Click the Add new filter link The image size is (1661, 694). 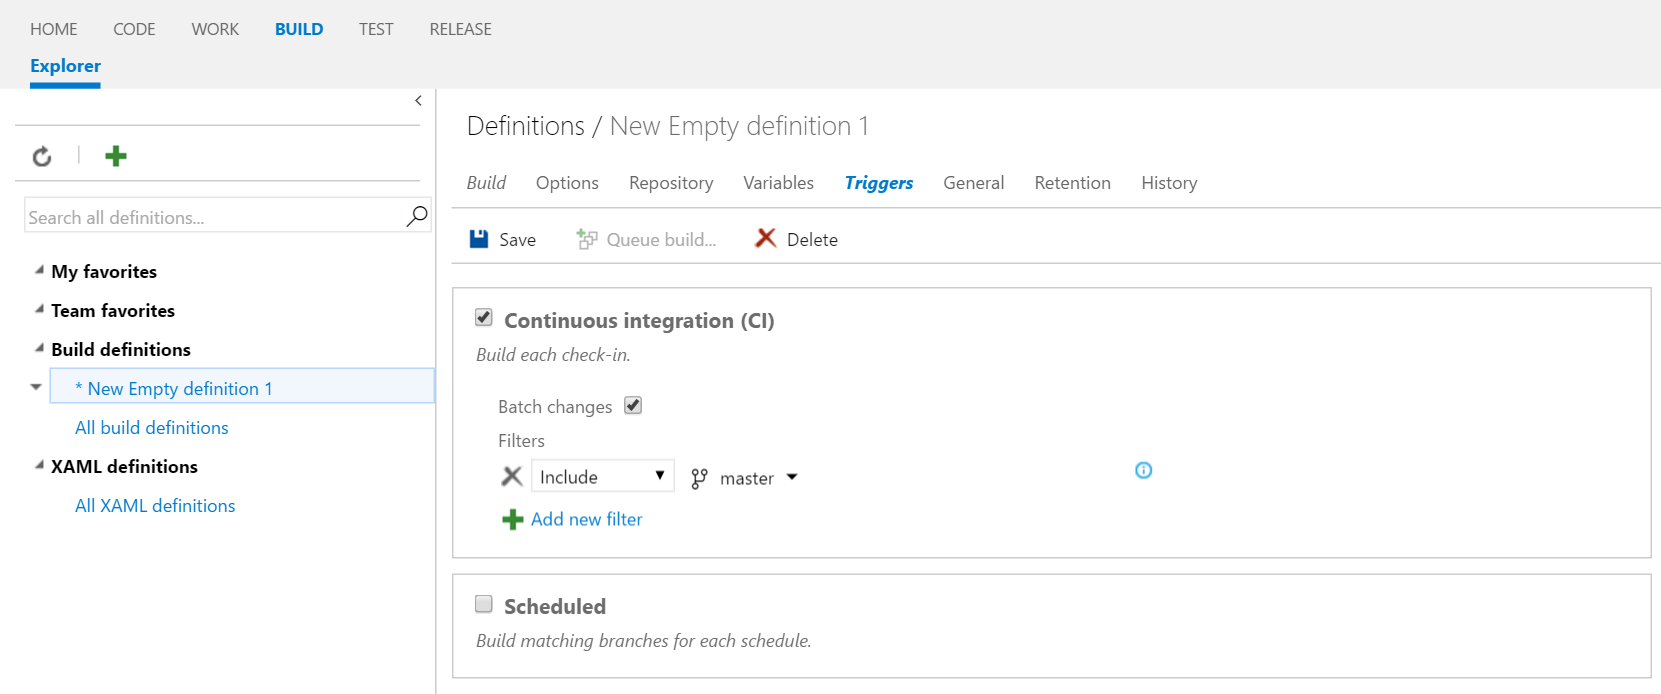(x=586, y=519)
